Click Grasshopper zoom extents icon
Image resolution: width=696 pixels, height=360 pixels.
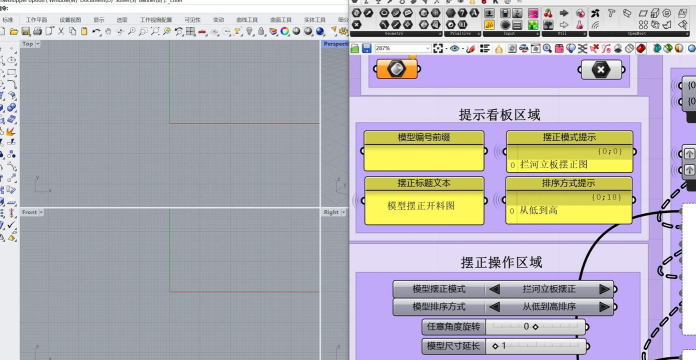click(x=438, y=48)
